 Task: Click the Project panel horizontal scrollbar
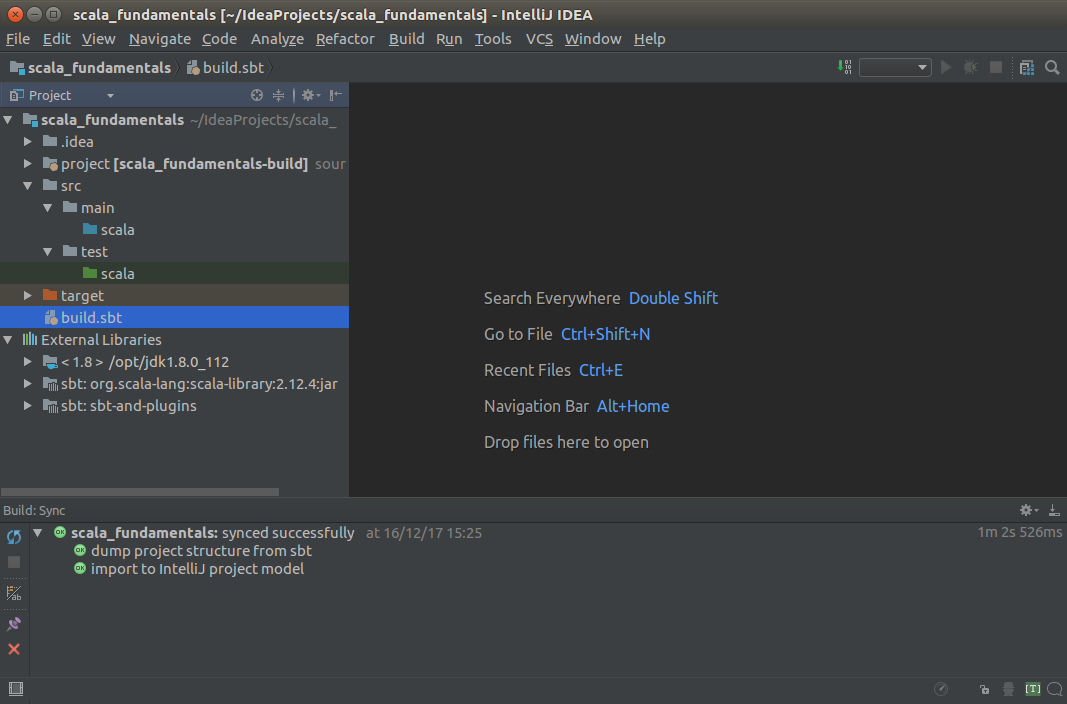point(140,492)
